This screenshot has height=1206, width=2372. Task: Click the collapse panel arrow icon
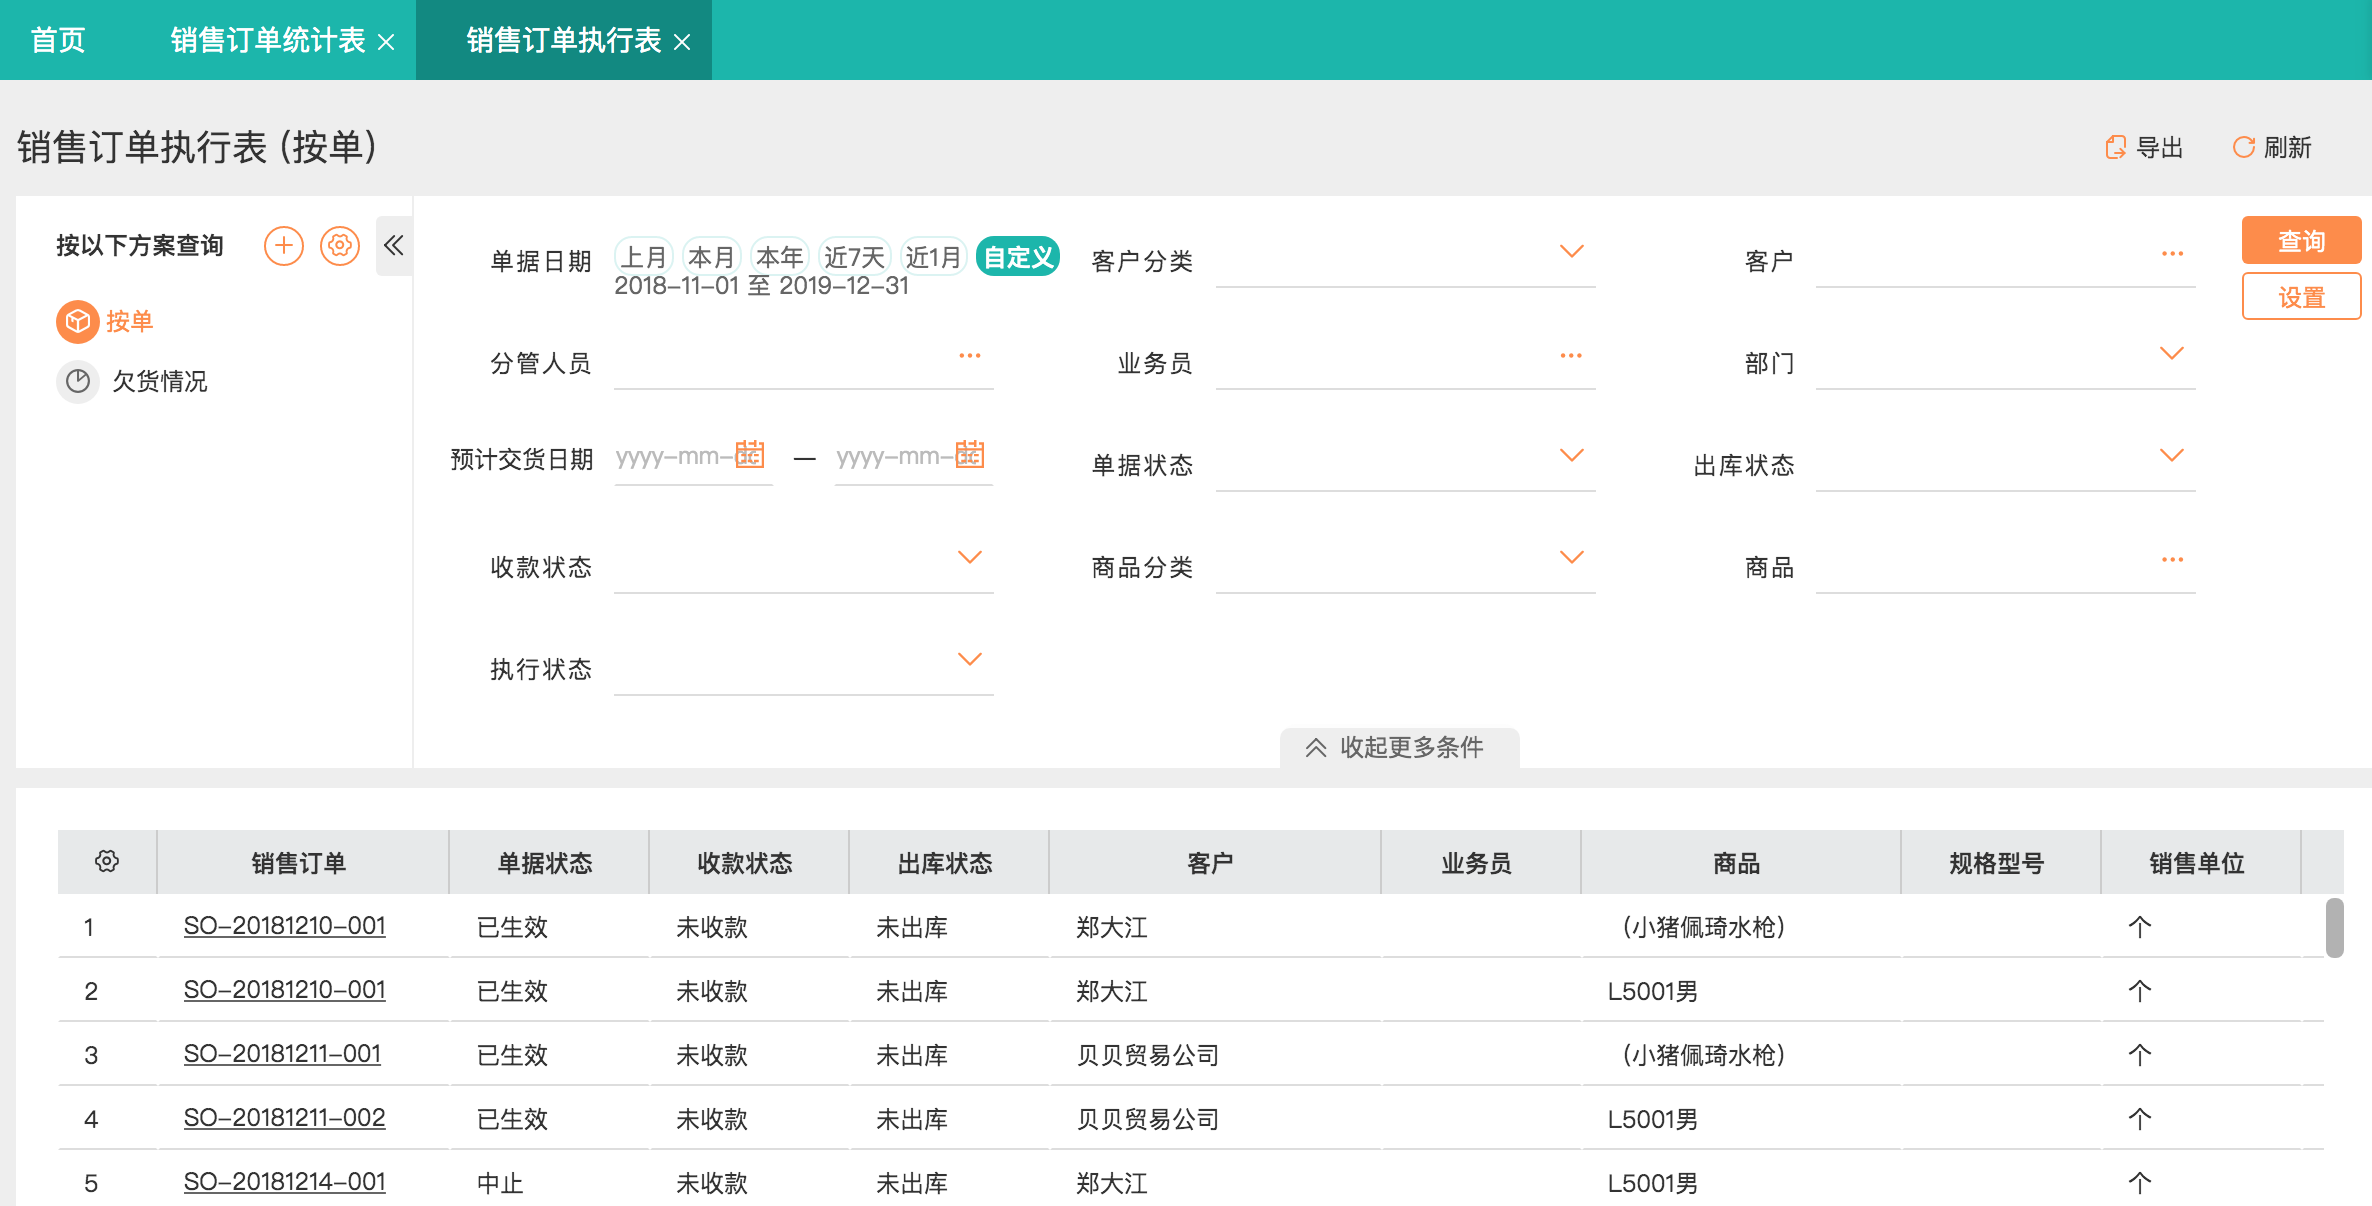[395, 246]
